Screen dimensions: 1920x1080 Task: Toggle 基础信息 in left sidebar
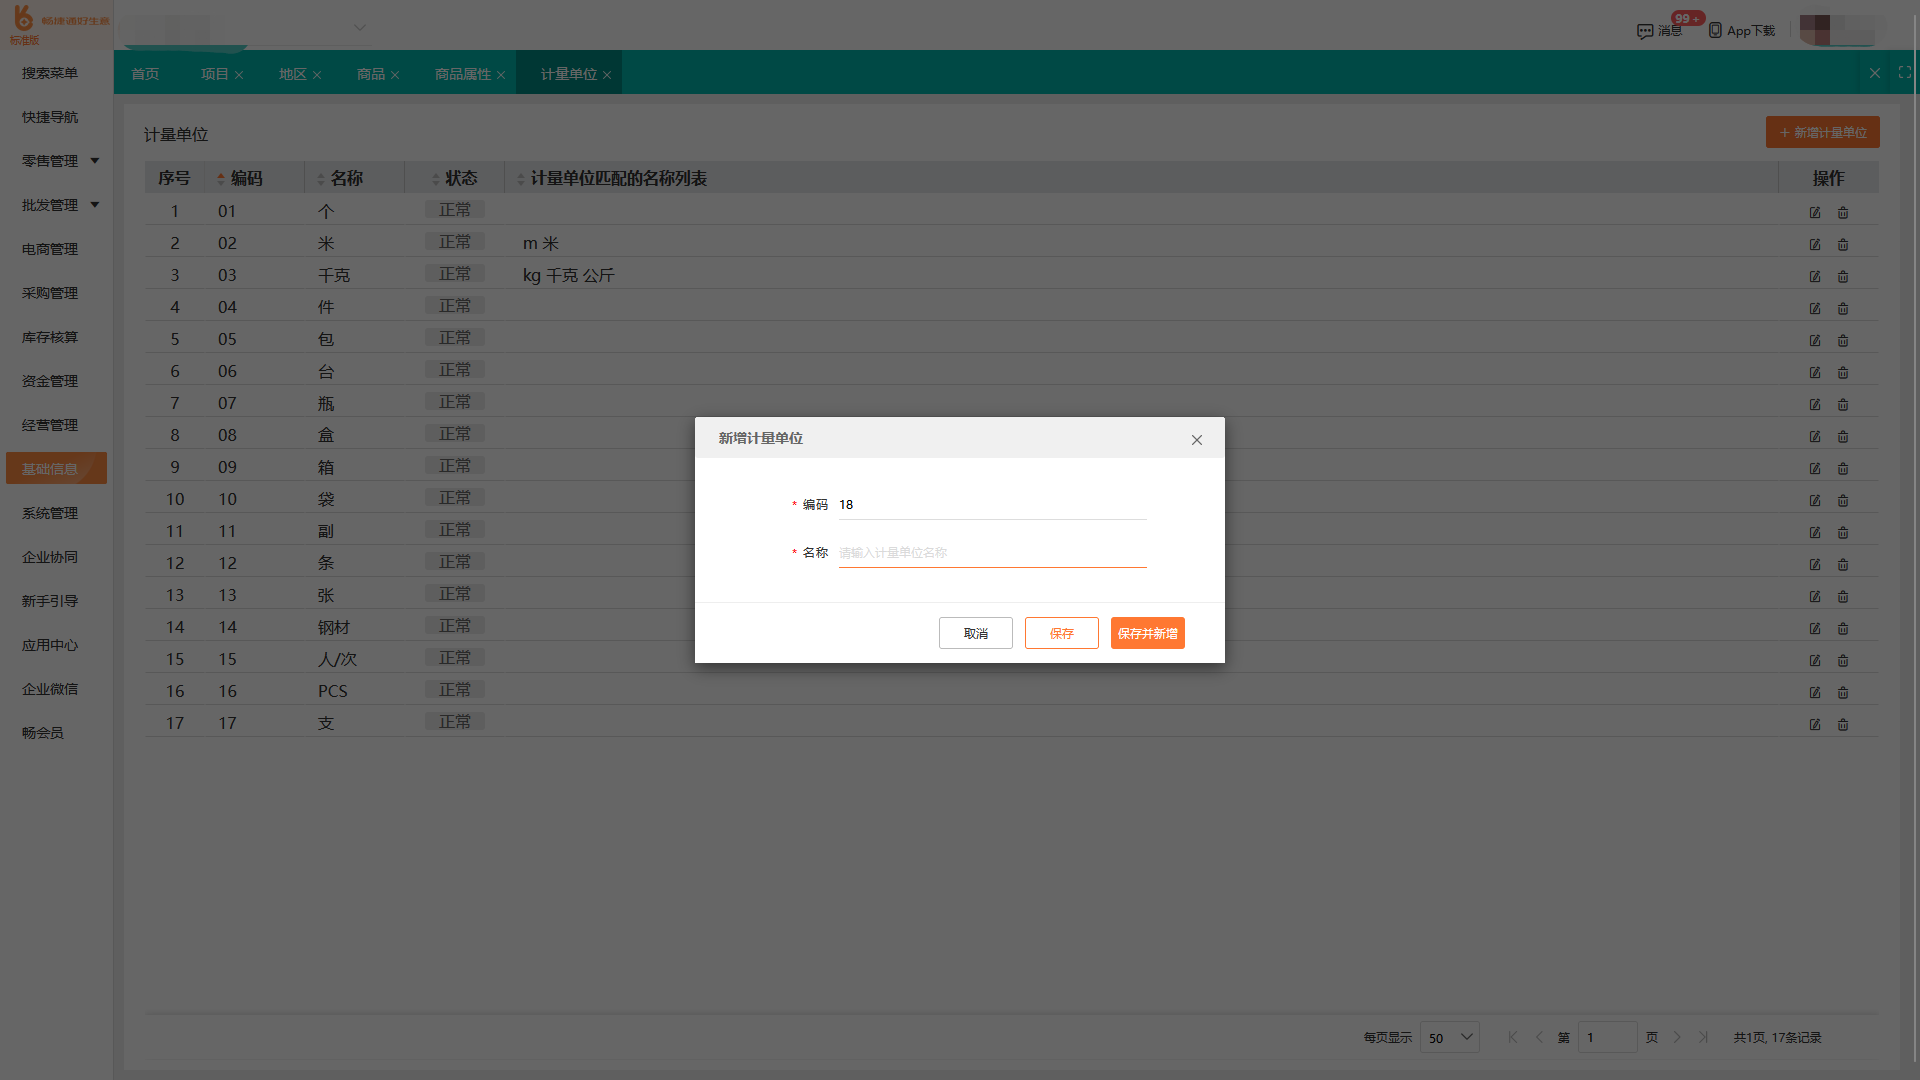57,468
